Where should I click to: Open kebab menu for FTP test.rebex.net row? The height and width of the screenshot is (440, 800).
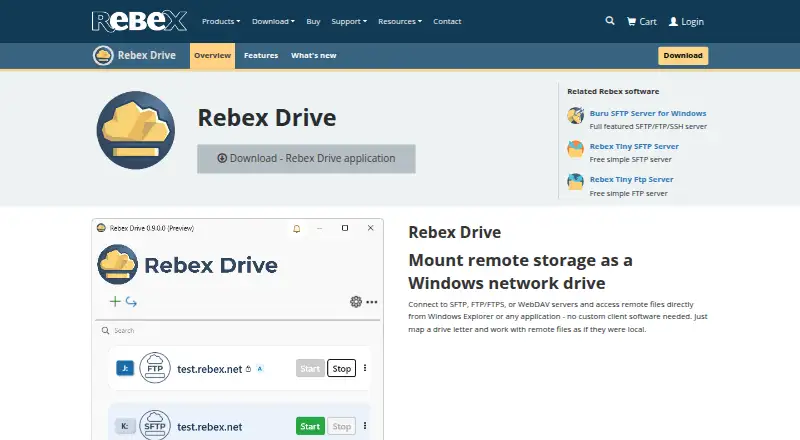coord(365,368)
